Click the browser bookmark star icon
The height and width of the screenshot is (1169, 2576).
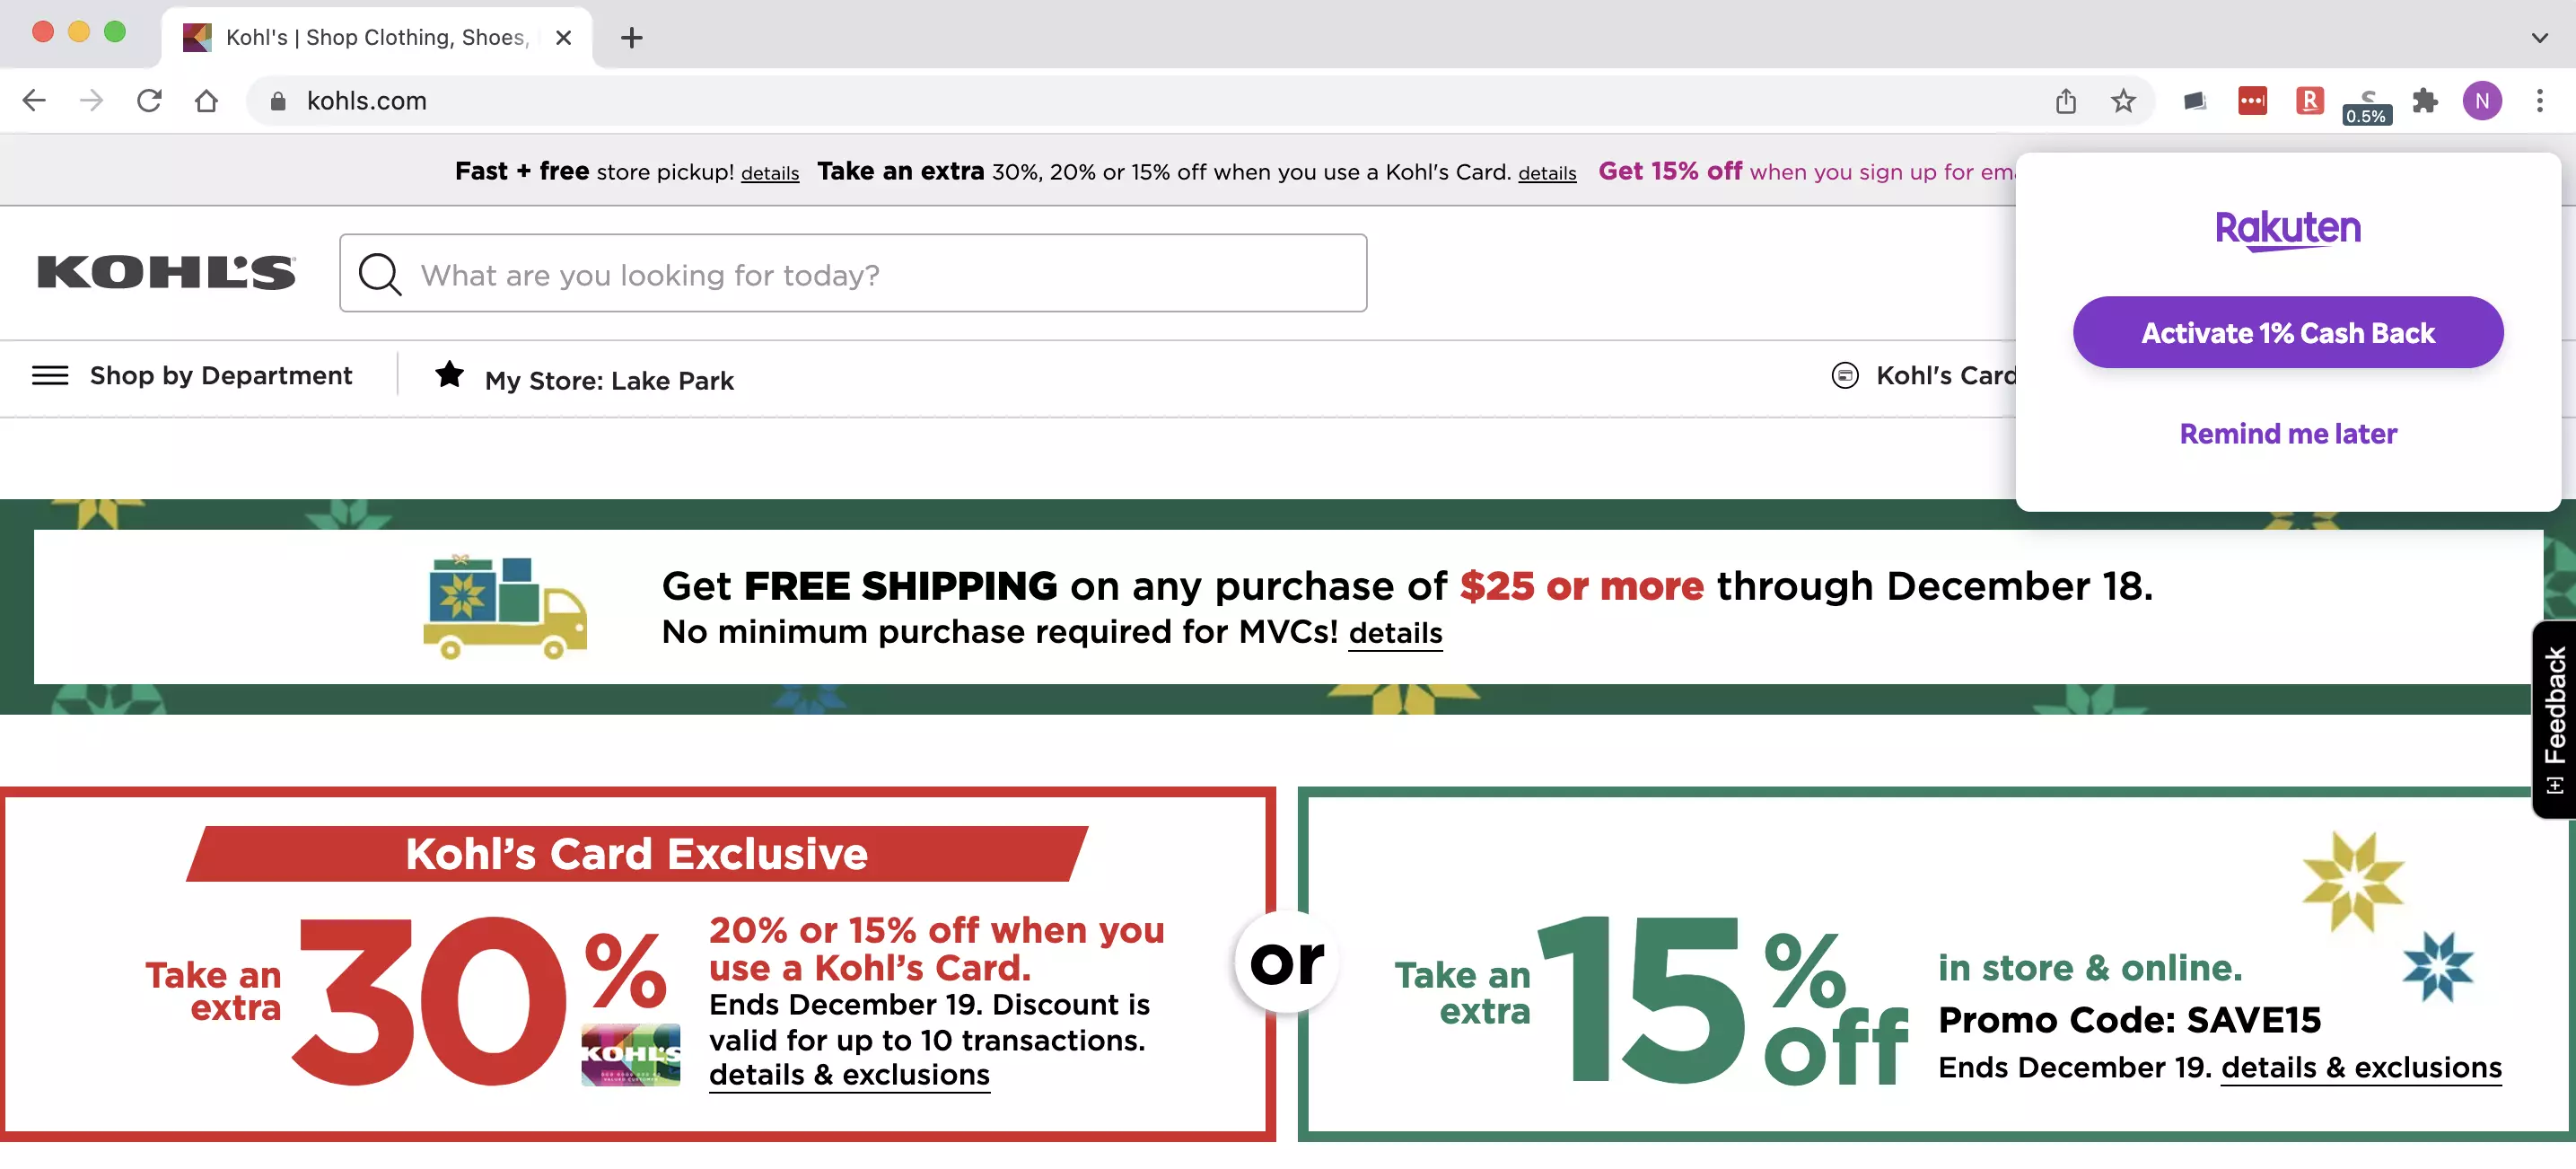click(2123, 101)
